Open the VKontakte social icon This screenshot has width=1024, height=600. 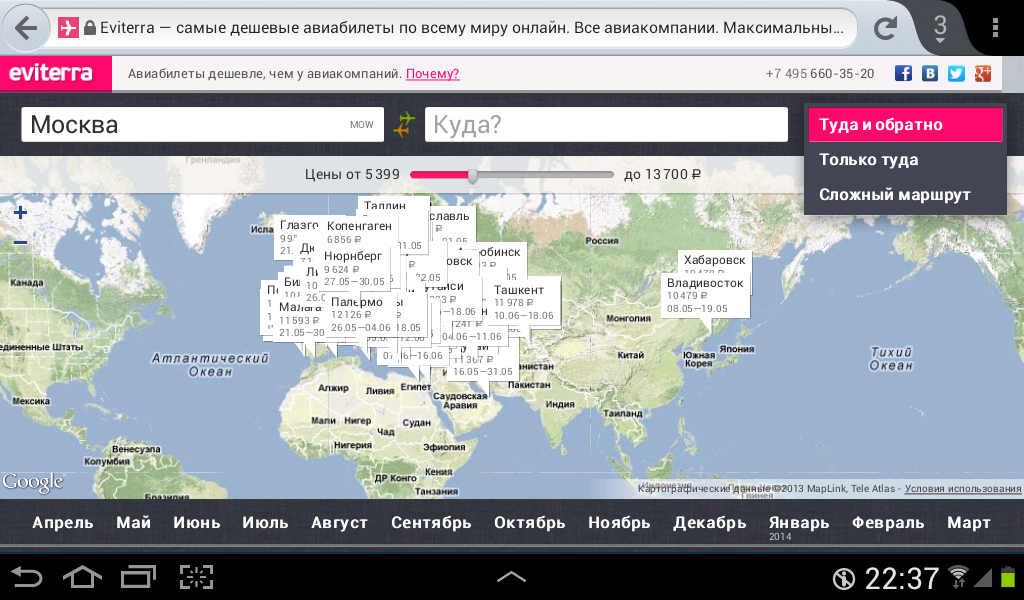tap(930, 73)
